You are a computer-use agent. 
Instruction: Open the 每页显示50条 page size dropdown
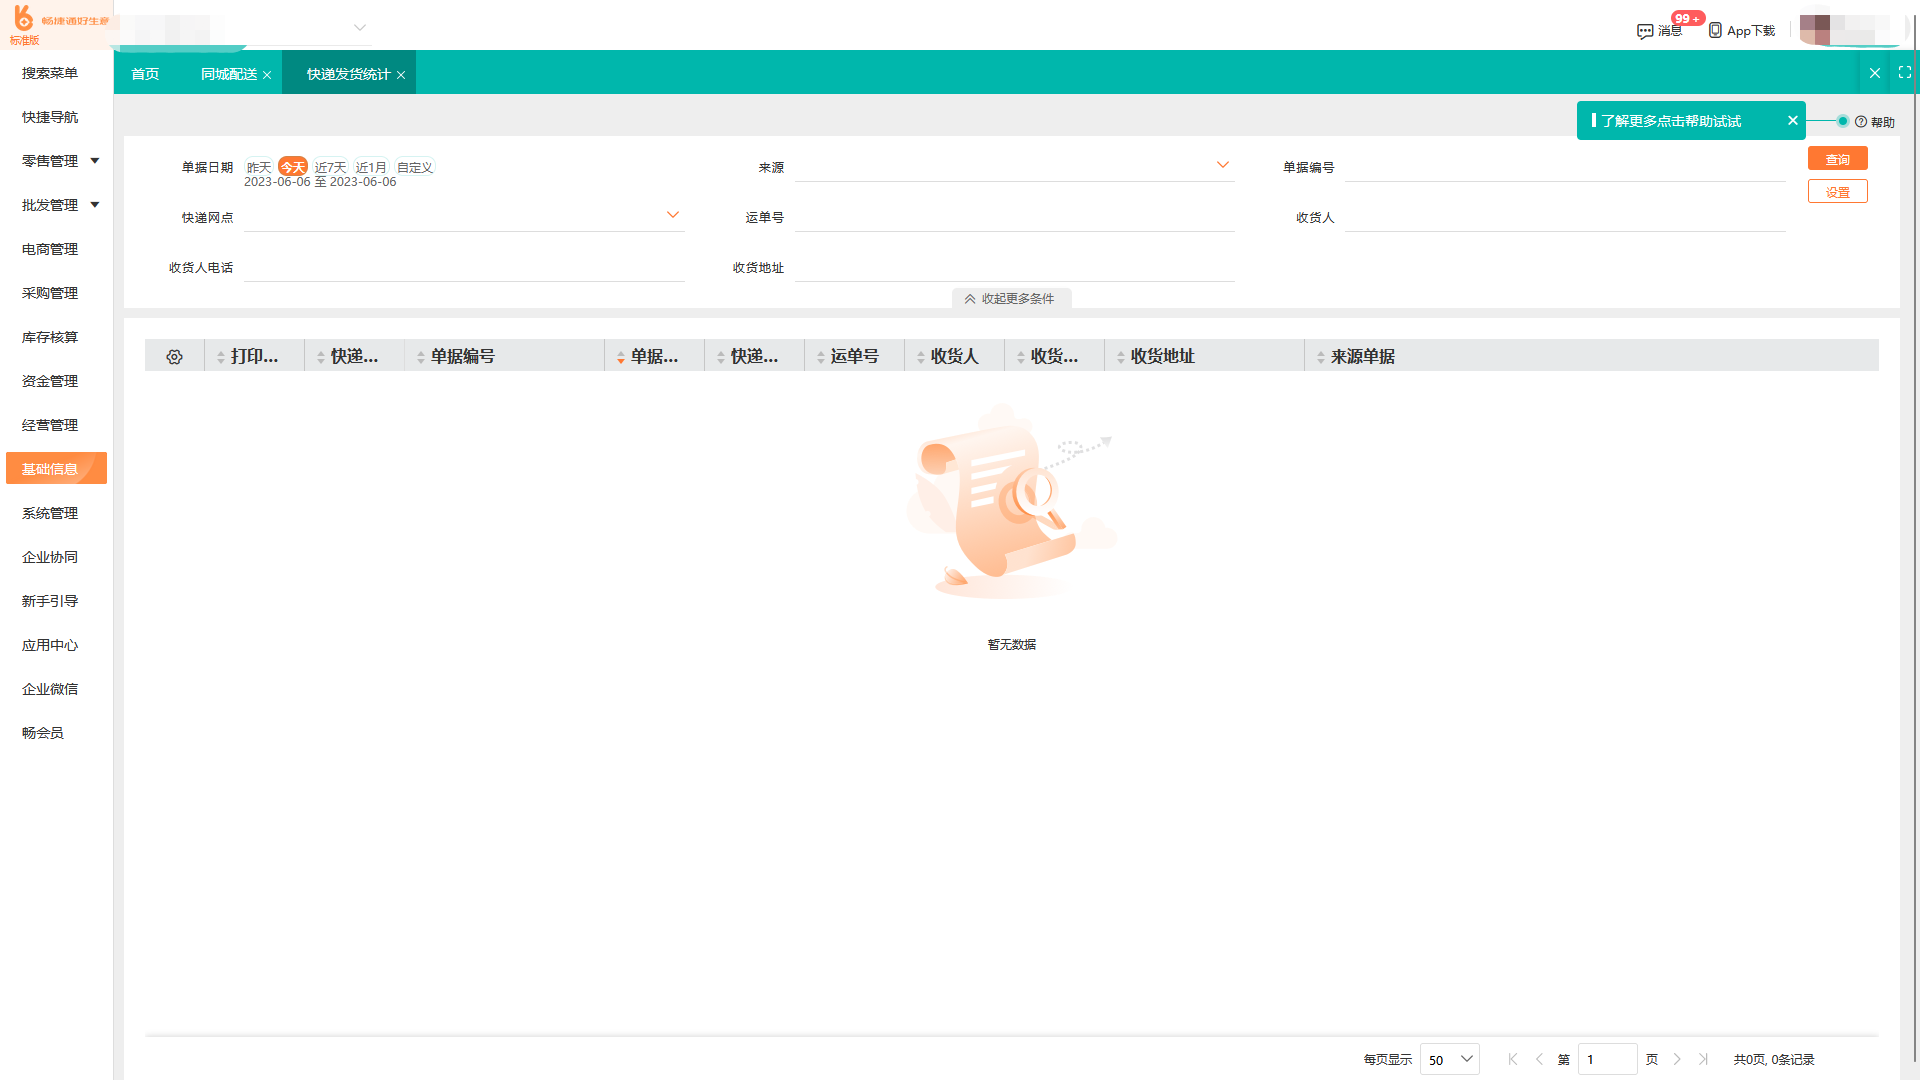point(1453,1058)
